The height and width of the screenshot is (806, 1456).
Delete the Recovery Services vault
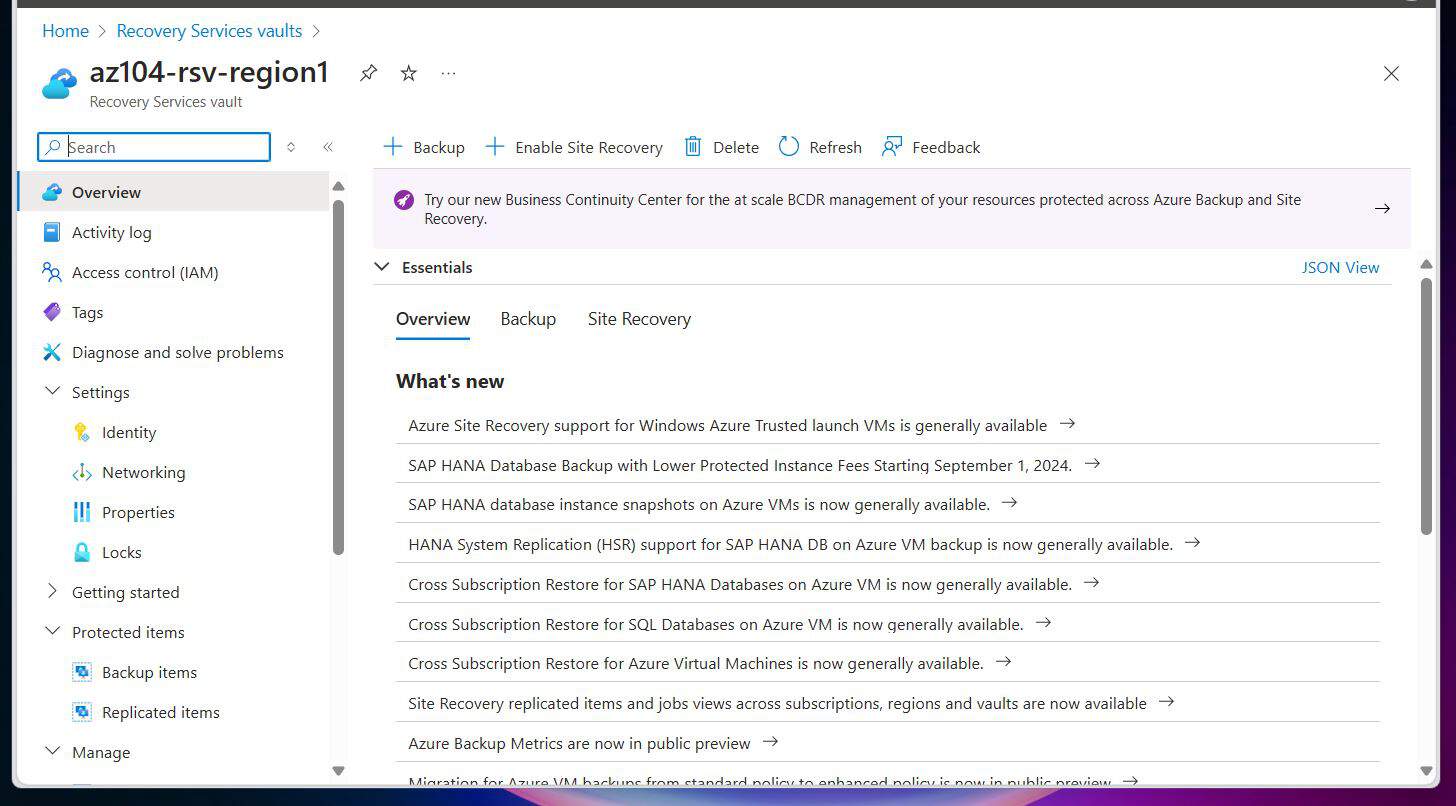point(720,147)
